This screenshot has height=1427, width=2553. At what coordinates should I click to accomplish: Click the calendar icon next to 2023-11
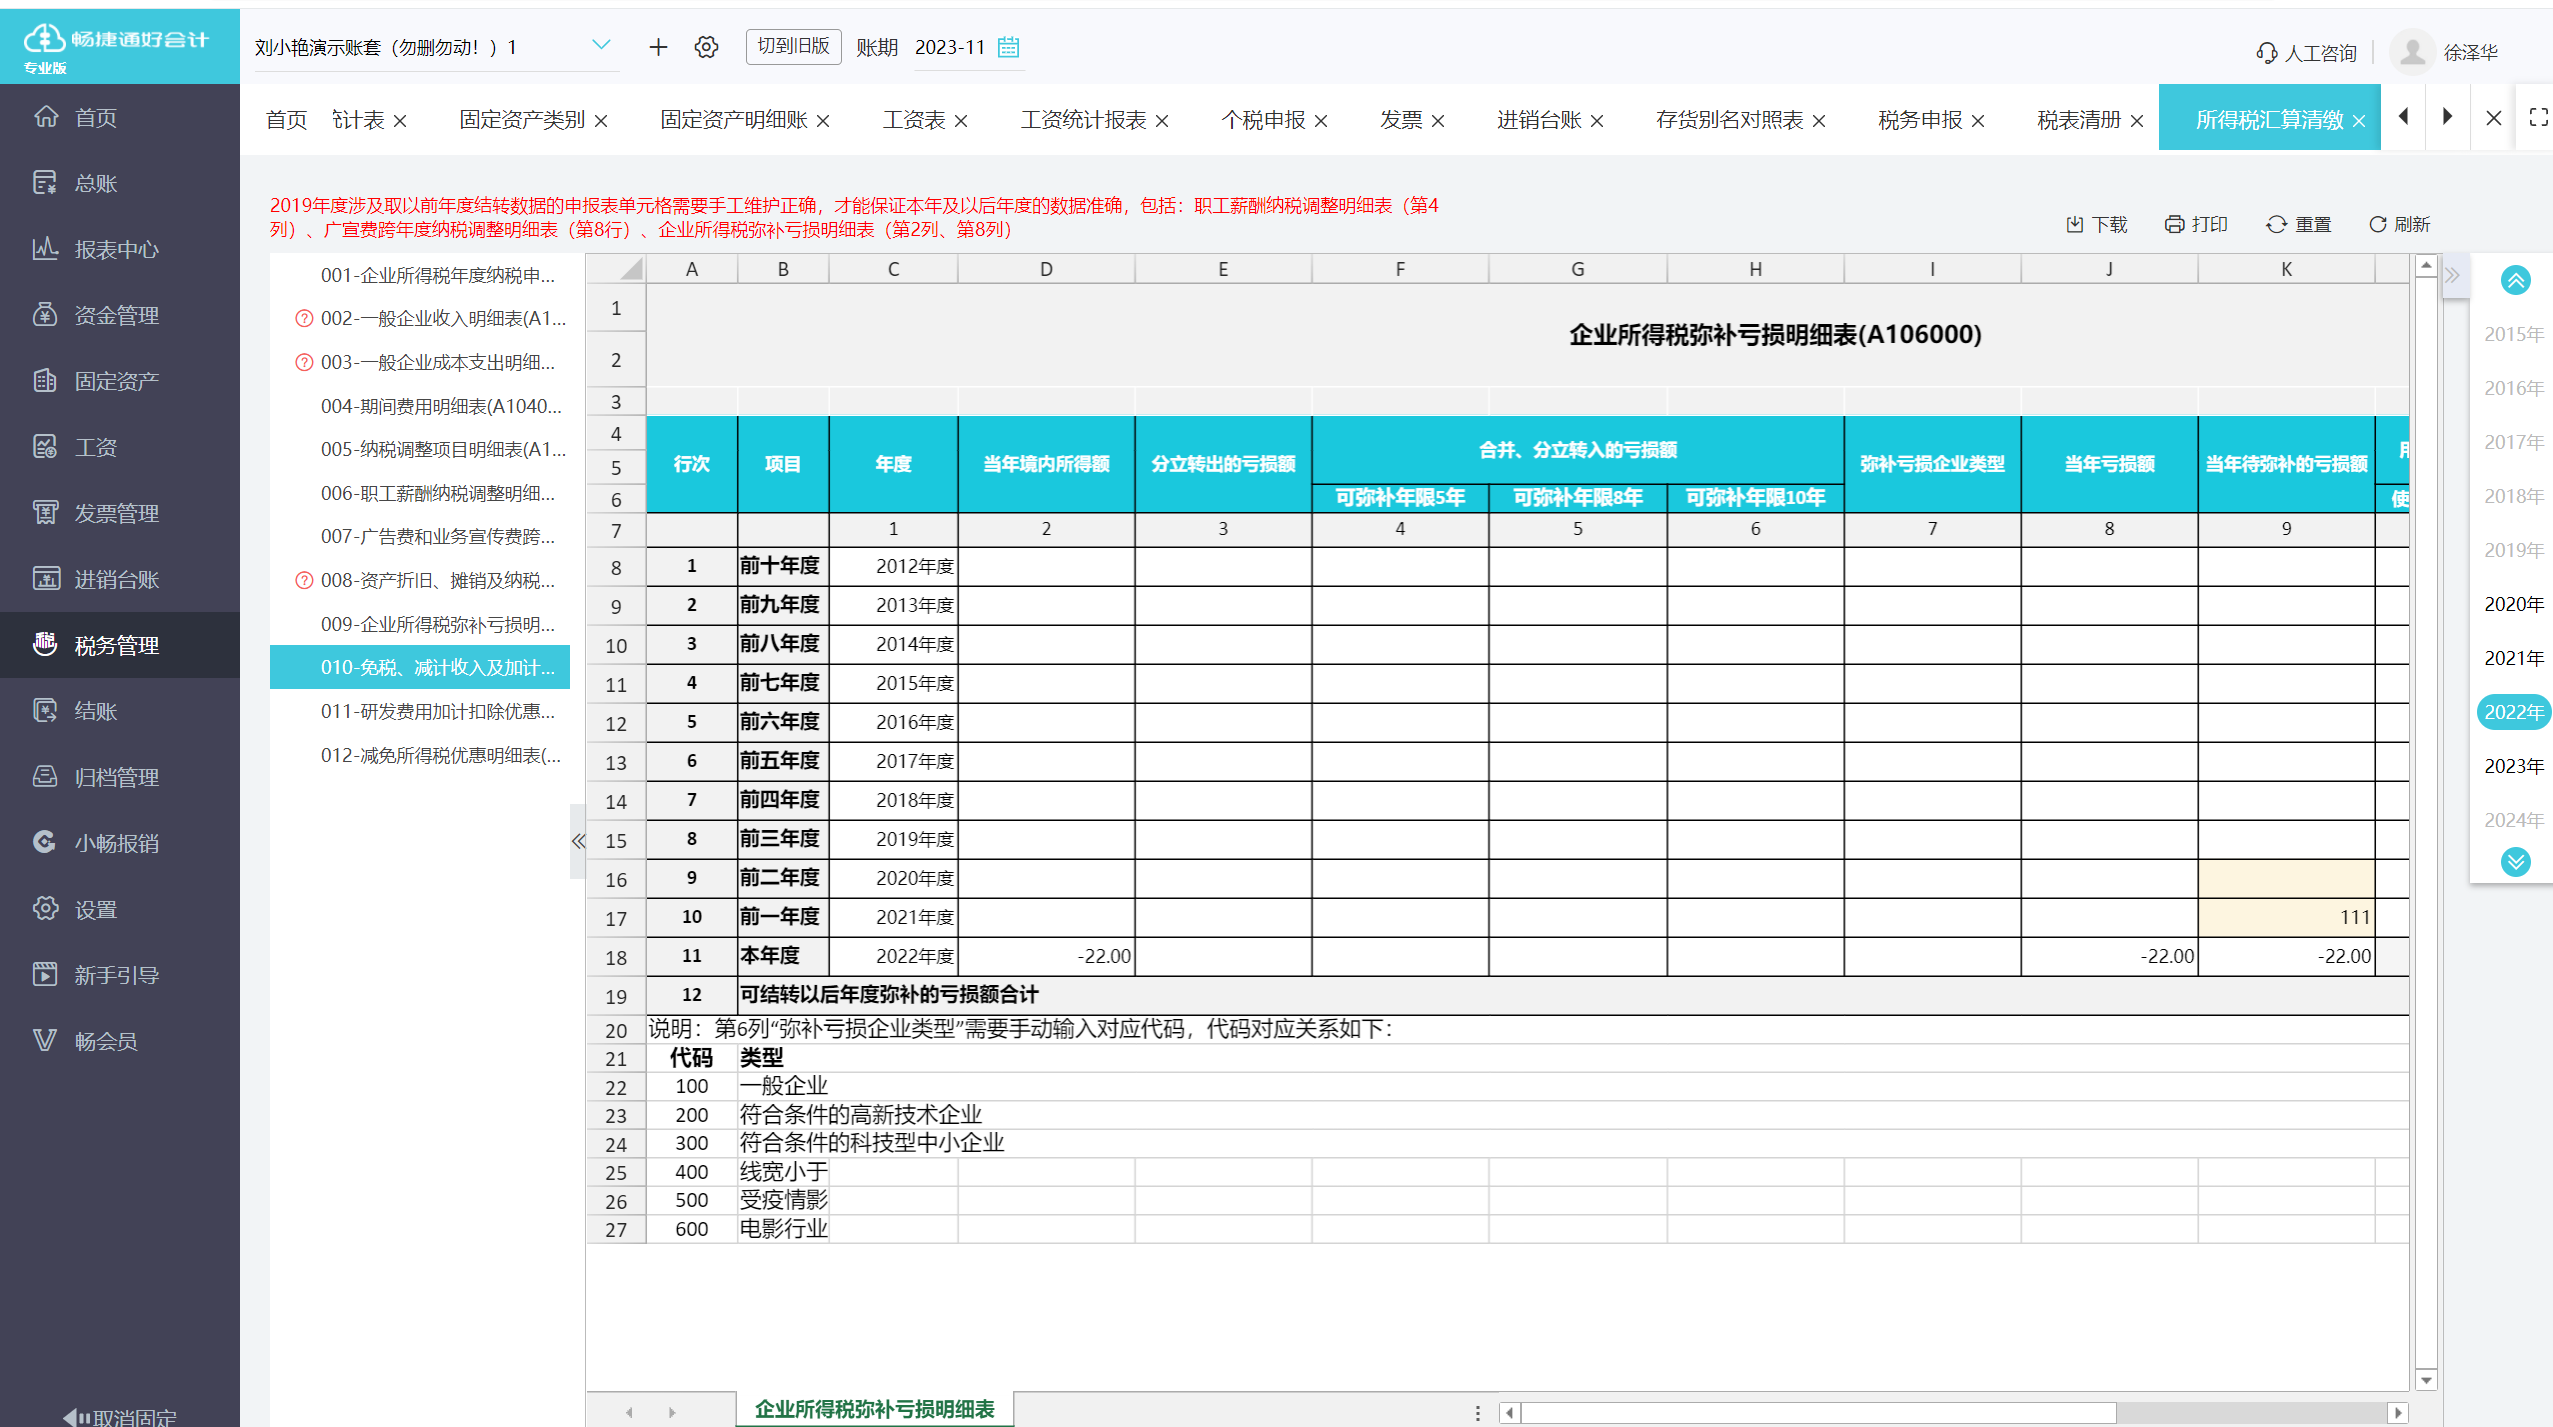click(x=1017, y=47)
